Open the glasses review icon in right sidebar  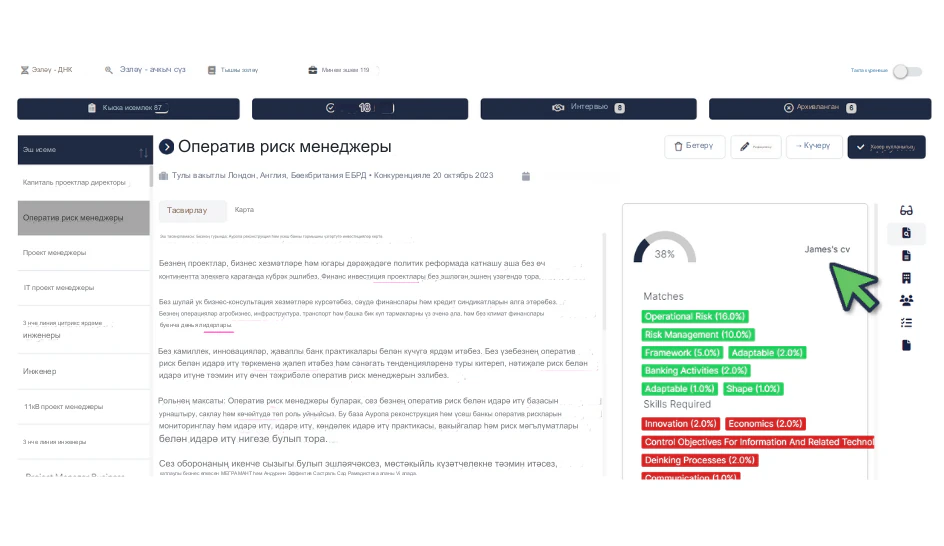(906, 210)
